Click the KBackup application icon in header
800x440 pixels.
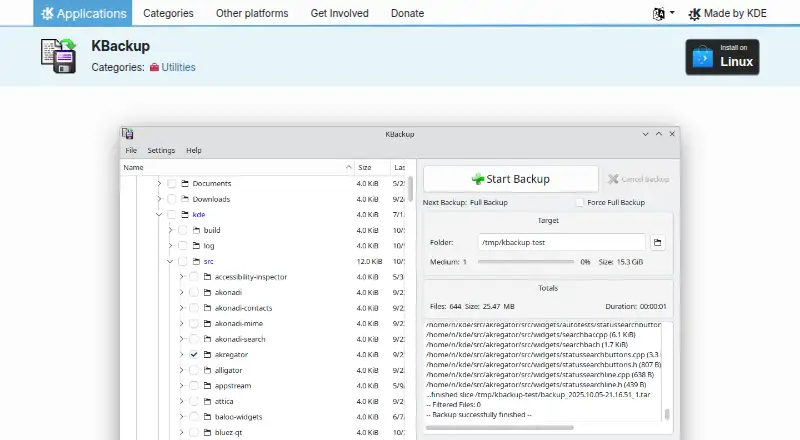pyautogui.click(x=59, y=56)
